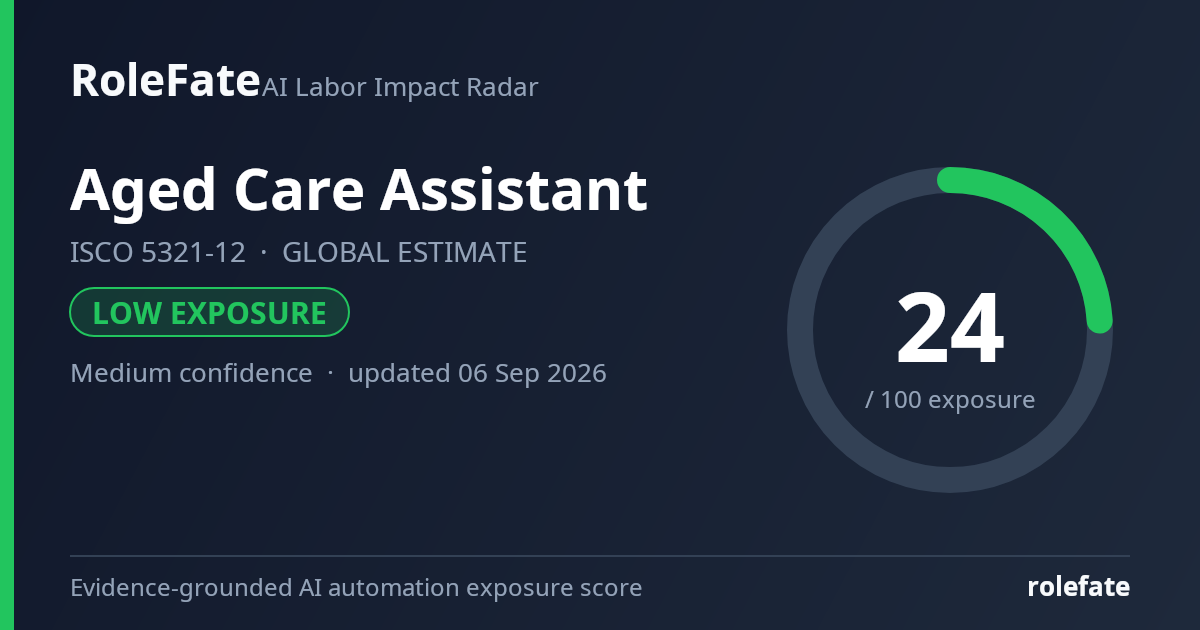This screenshot has height=630, width=1200.
Task: Open the Aged Care Assistant title
Action: (359, 190)
